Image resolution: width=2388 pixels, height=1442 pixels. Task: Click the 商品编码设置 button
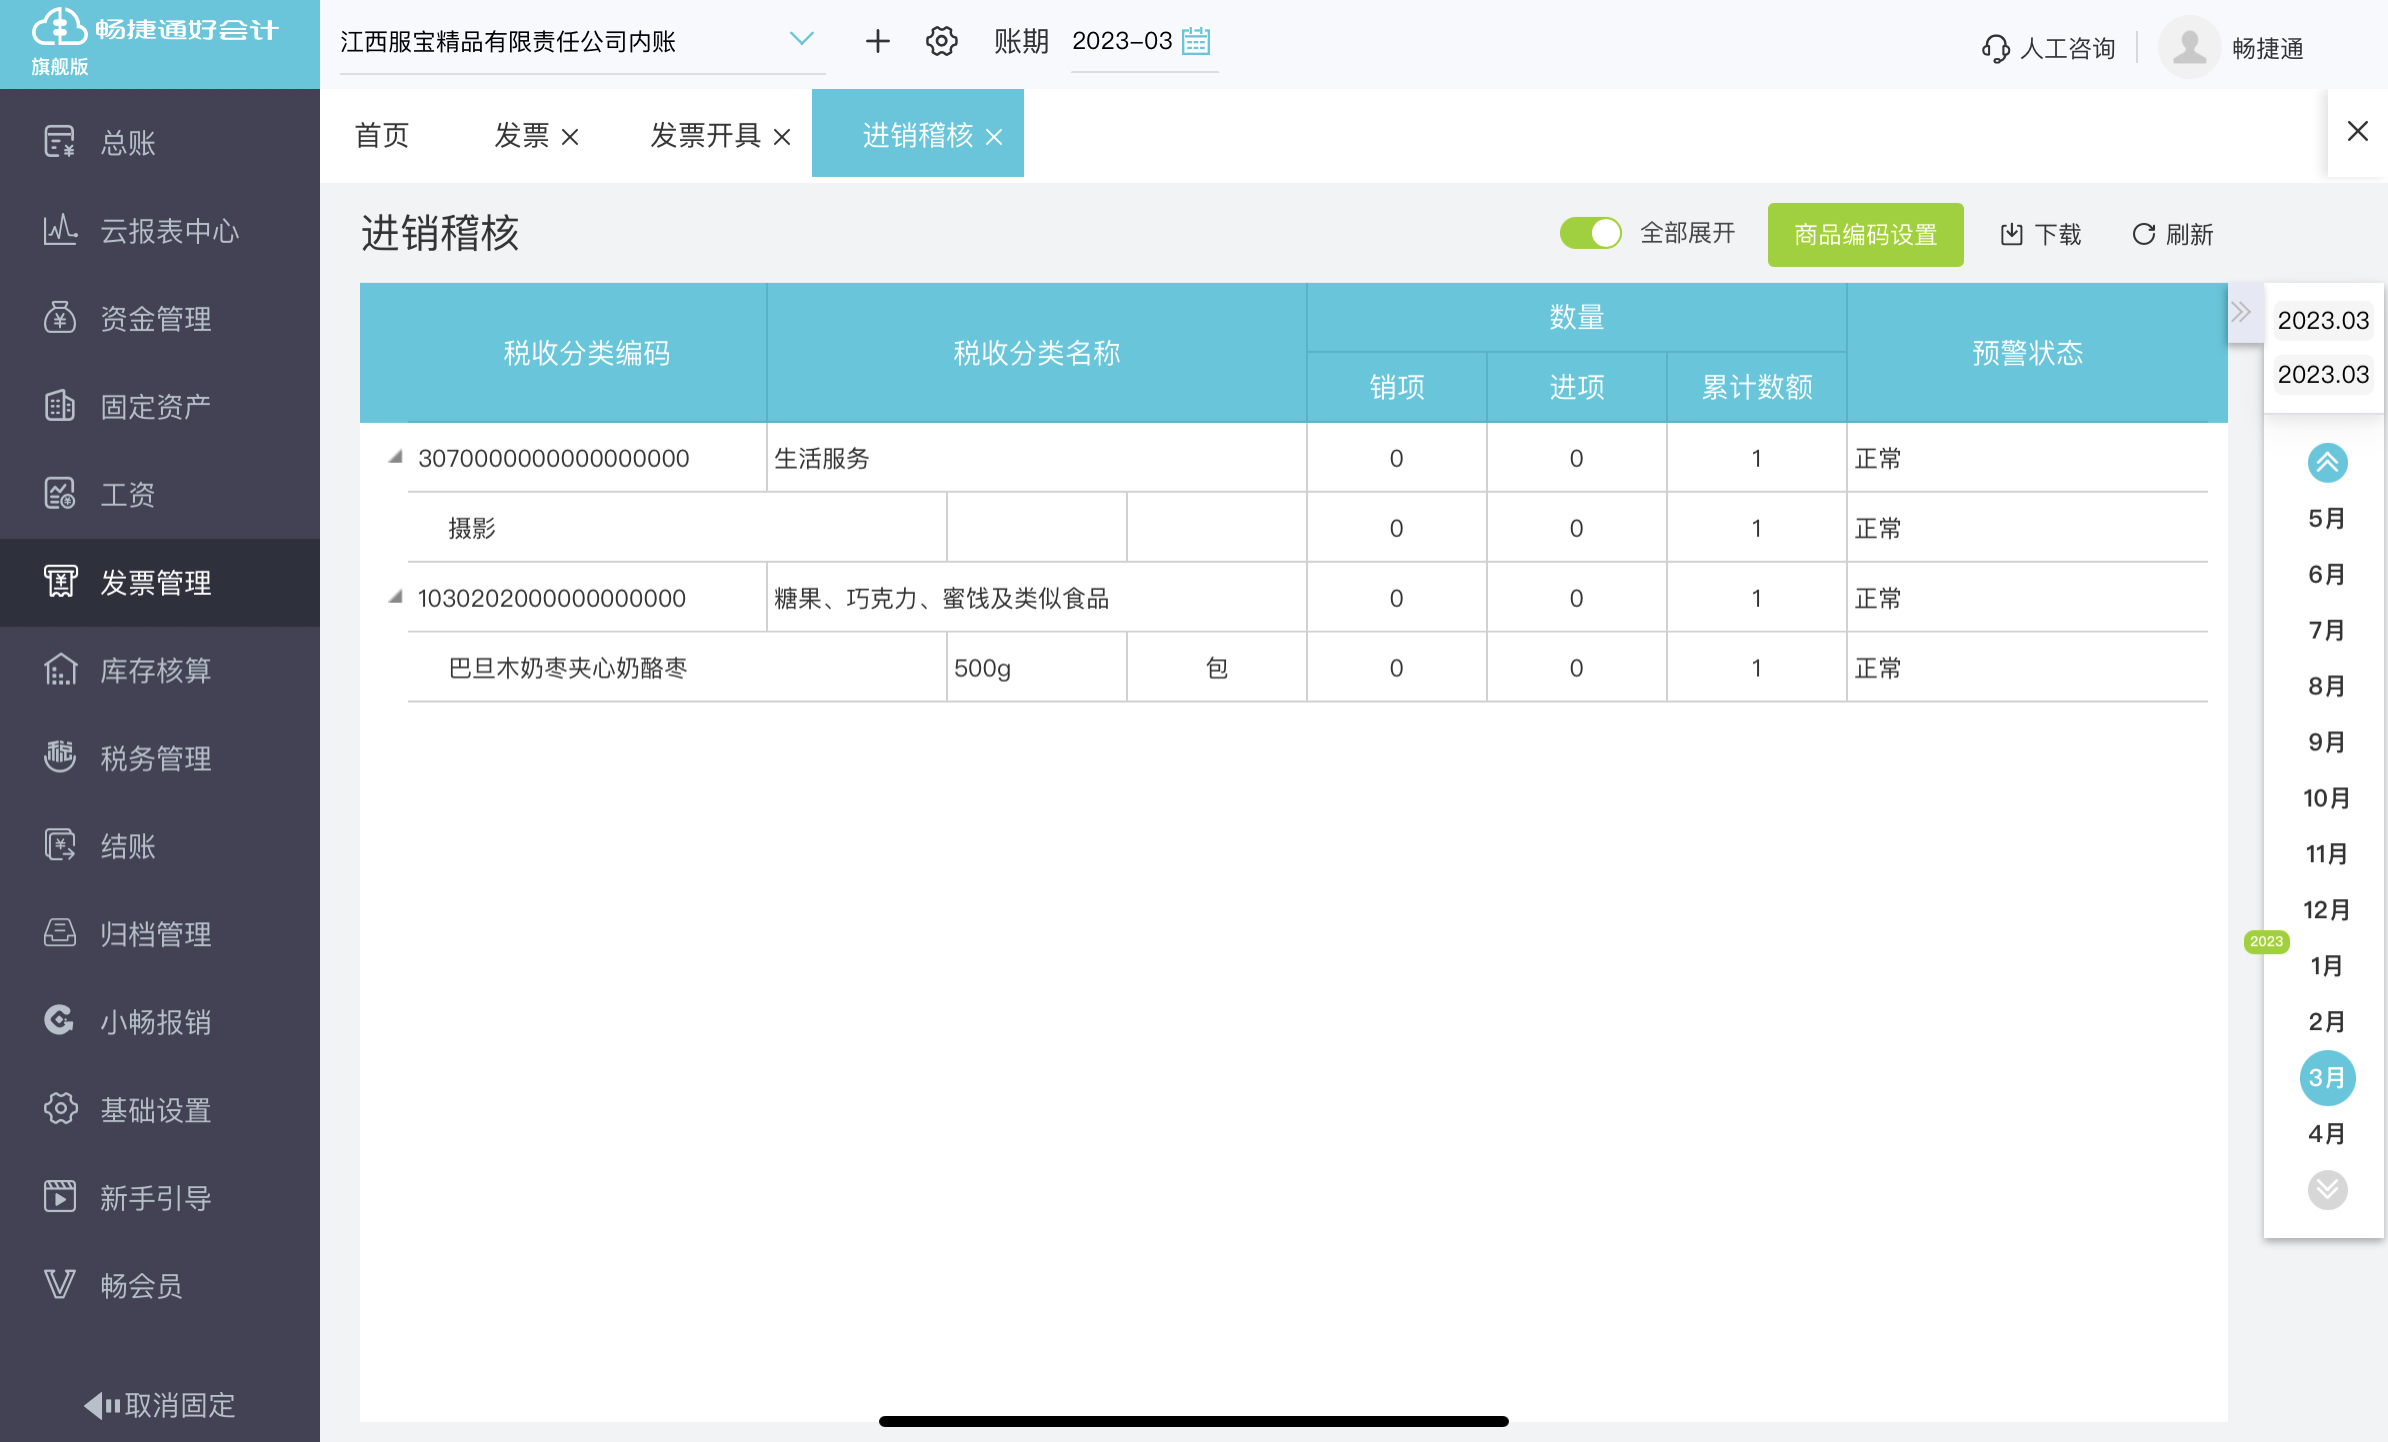point(1866,234)
